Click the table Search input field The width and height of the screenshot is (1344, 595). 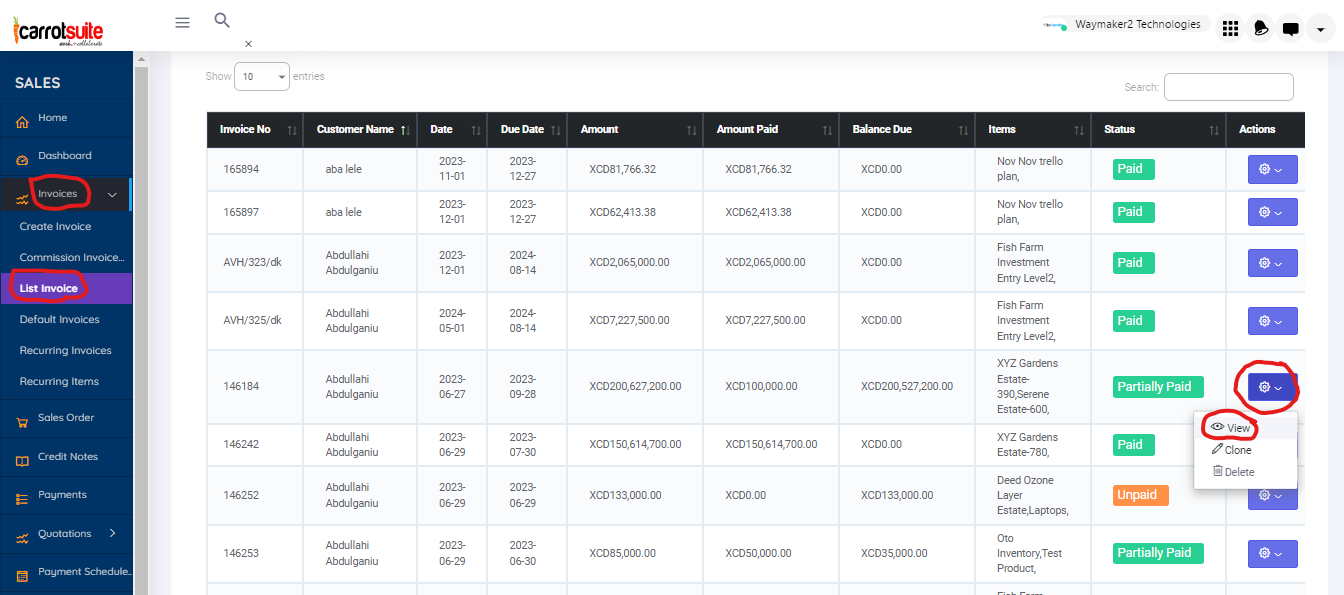point(1228,87)
